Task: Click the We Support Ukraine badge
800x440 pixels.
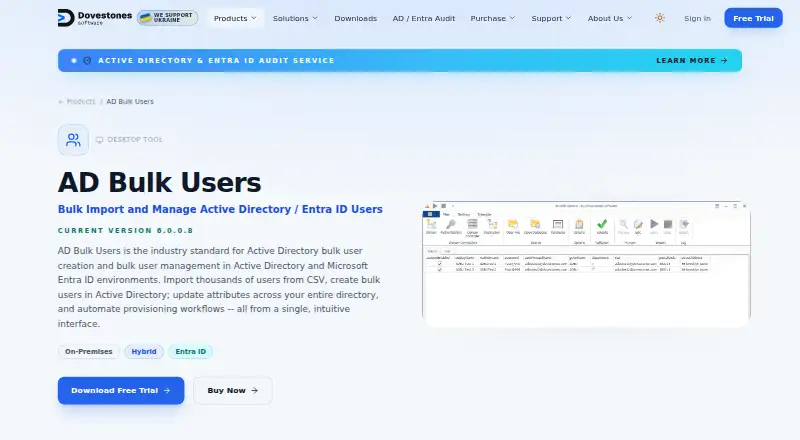Action: [x=167, y=18]
